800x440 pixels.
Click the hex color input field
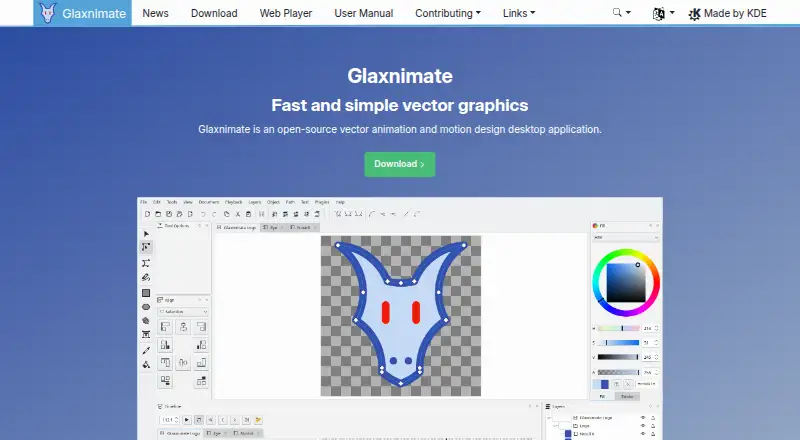pos(646,383)
